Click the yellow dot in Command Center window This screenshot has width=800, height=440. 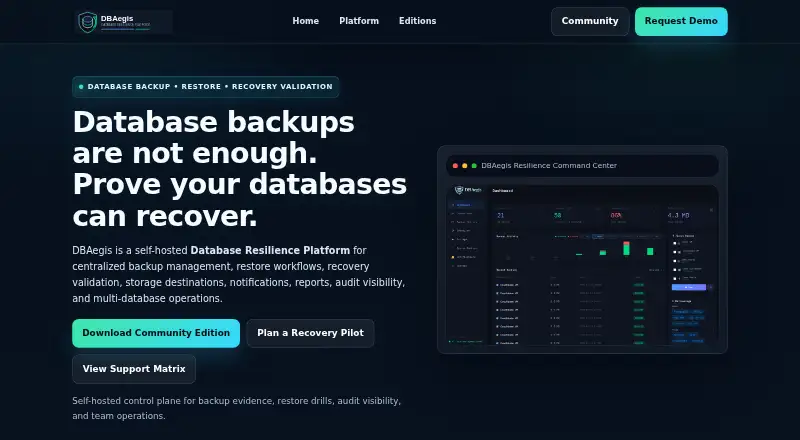(464, 166)
